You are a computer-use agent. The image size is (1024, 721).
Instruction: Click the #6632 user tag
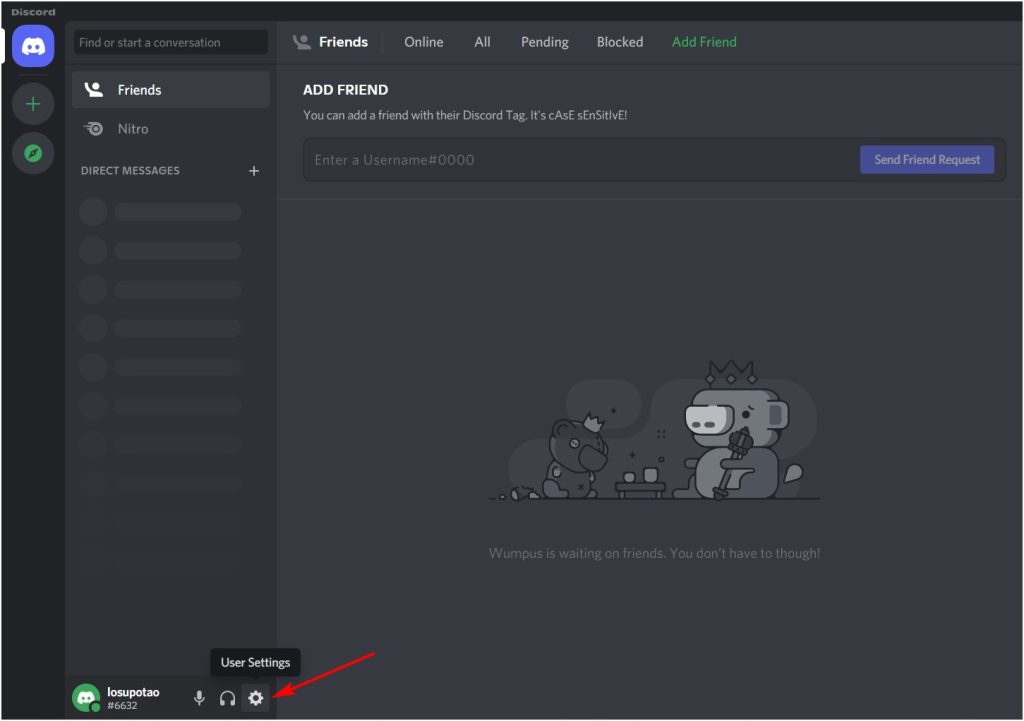pos(122,705)
